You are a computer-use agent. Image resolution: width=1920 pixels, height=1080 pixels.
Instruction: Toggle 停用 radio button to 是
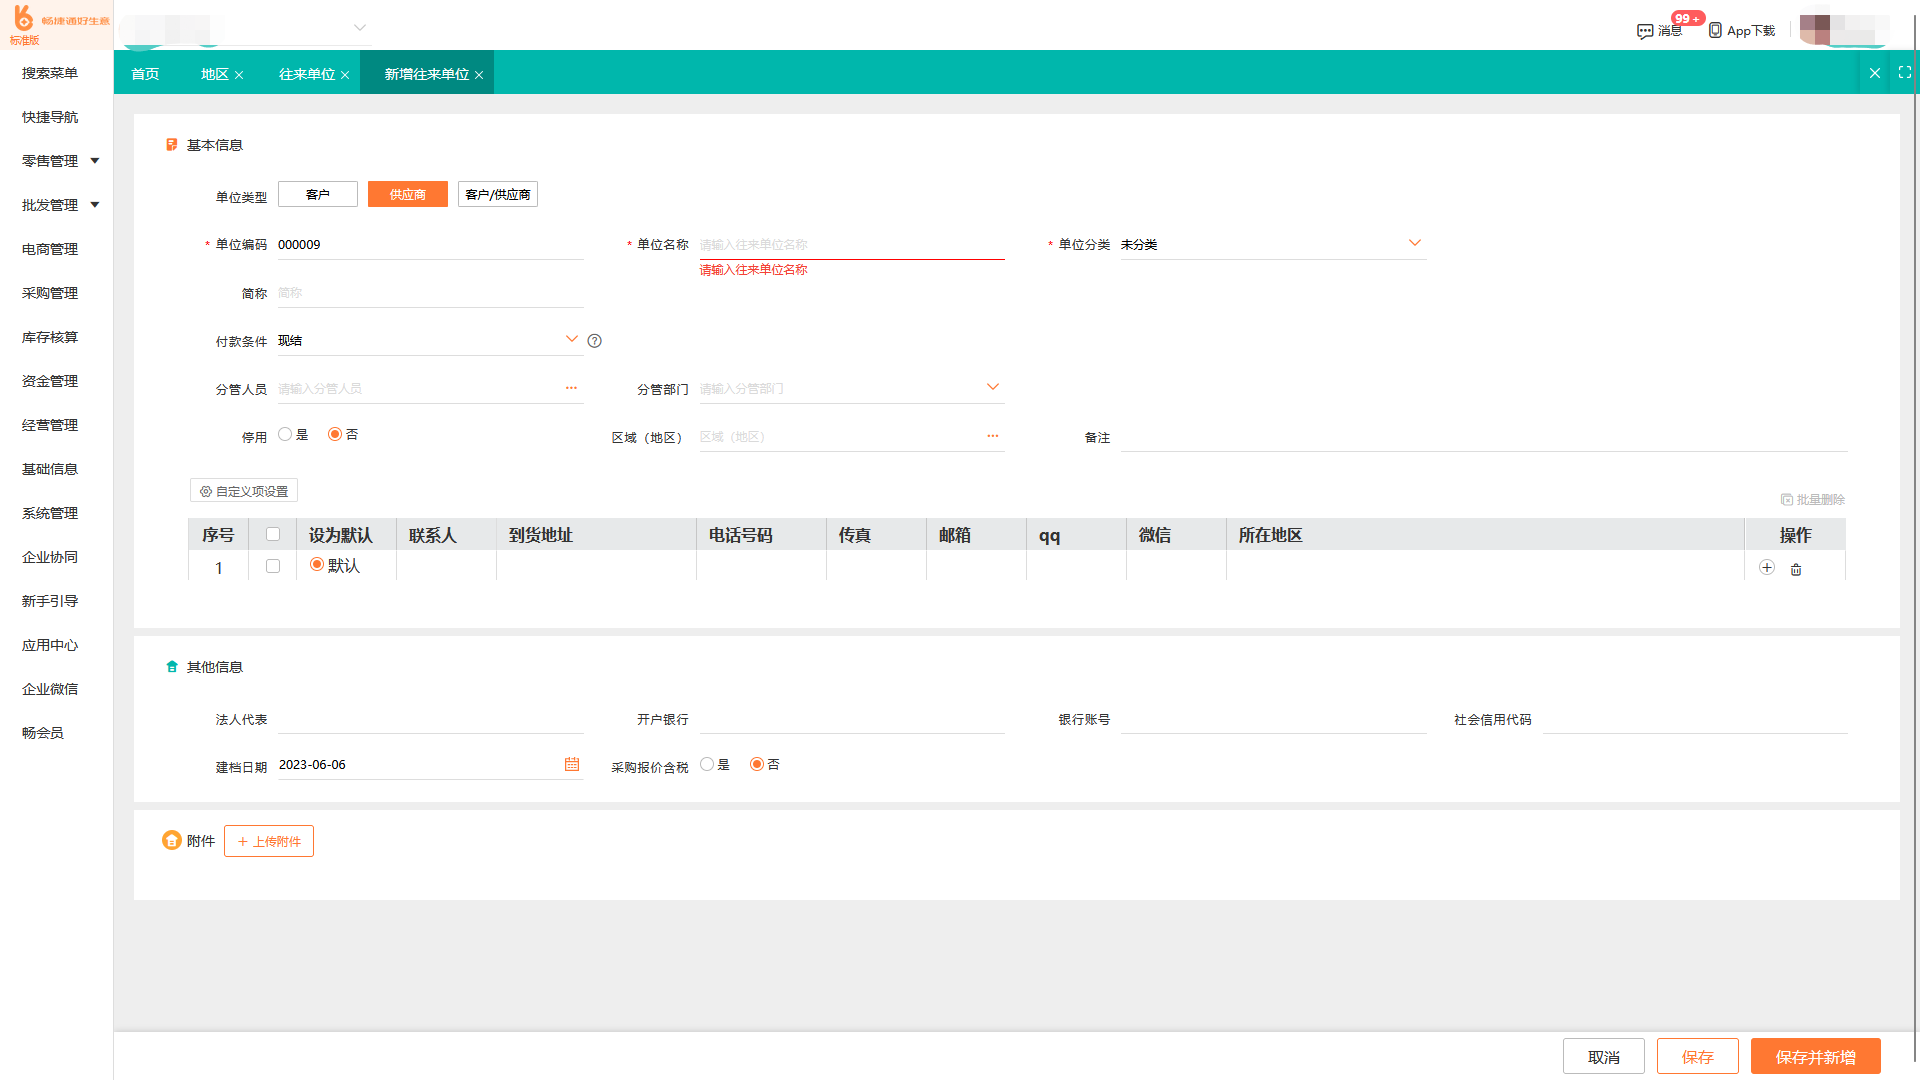click(286, 434)
